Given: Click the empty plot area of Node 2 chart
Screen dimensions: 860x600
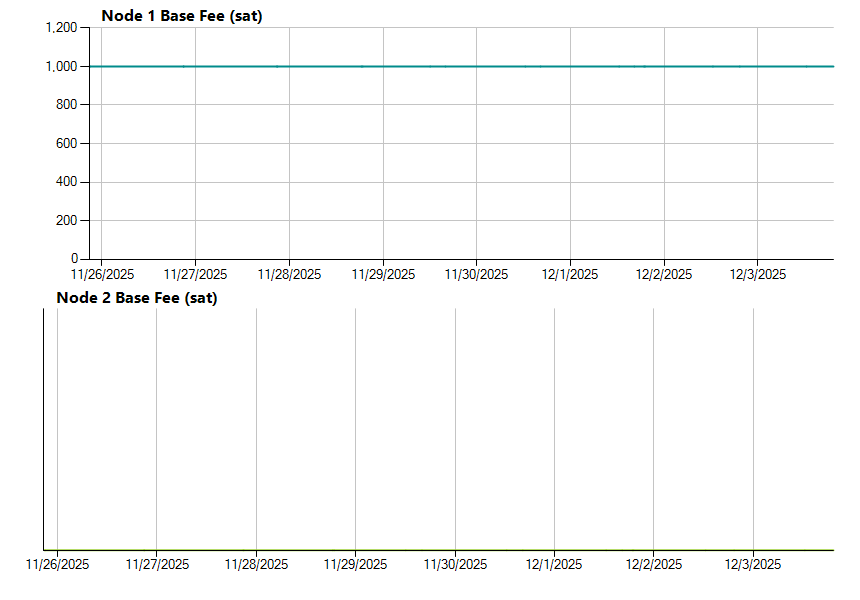Looking at the screenshot, I should pyautogui.click(x=450, y=430).
